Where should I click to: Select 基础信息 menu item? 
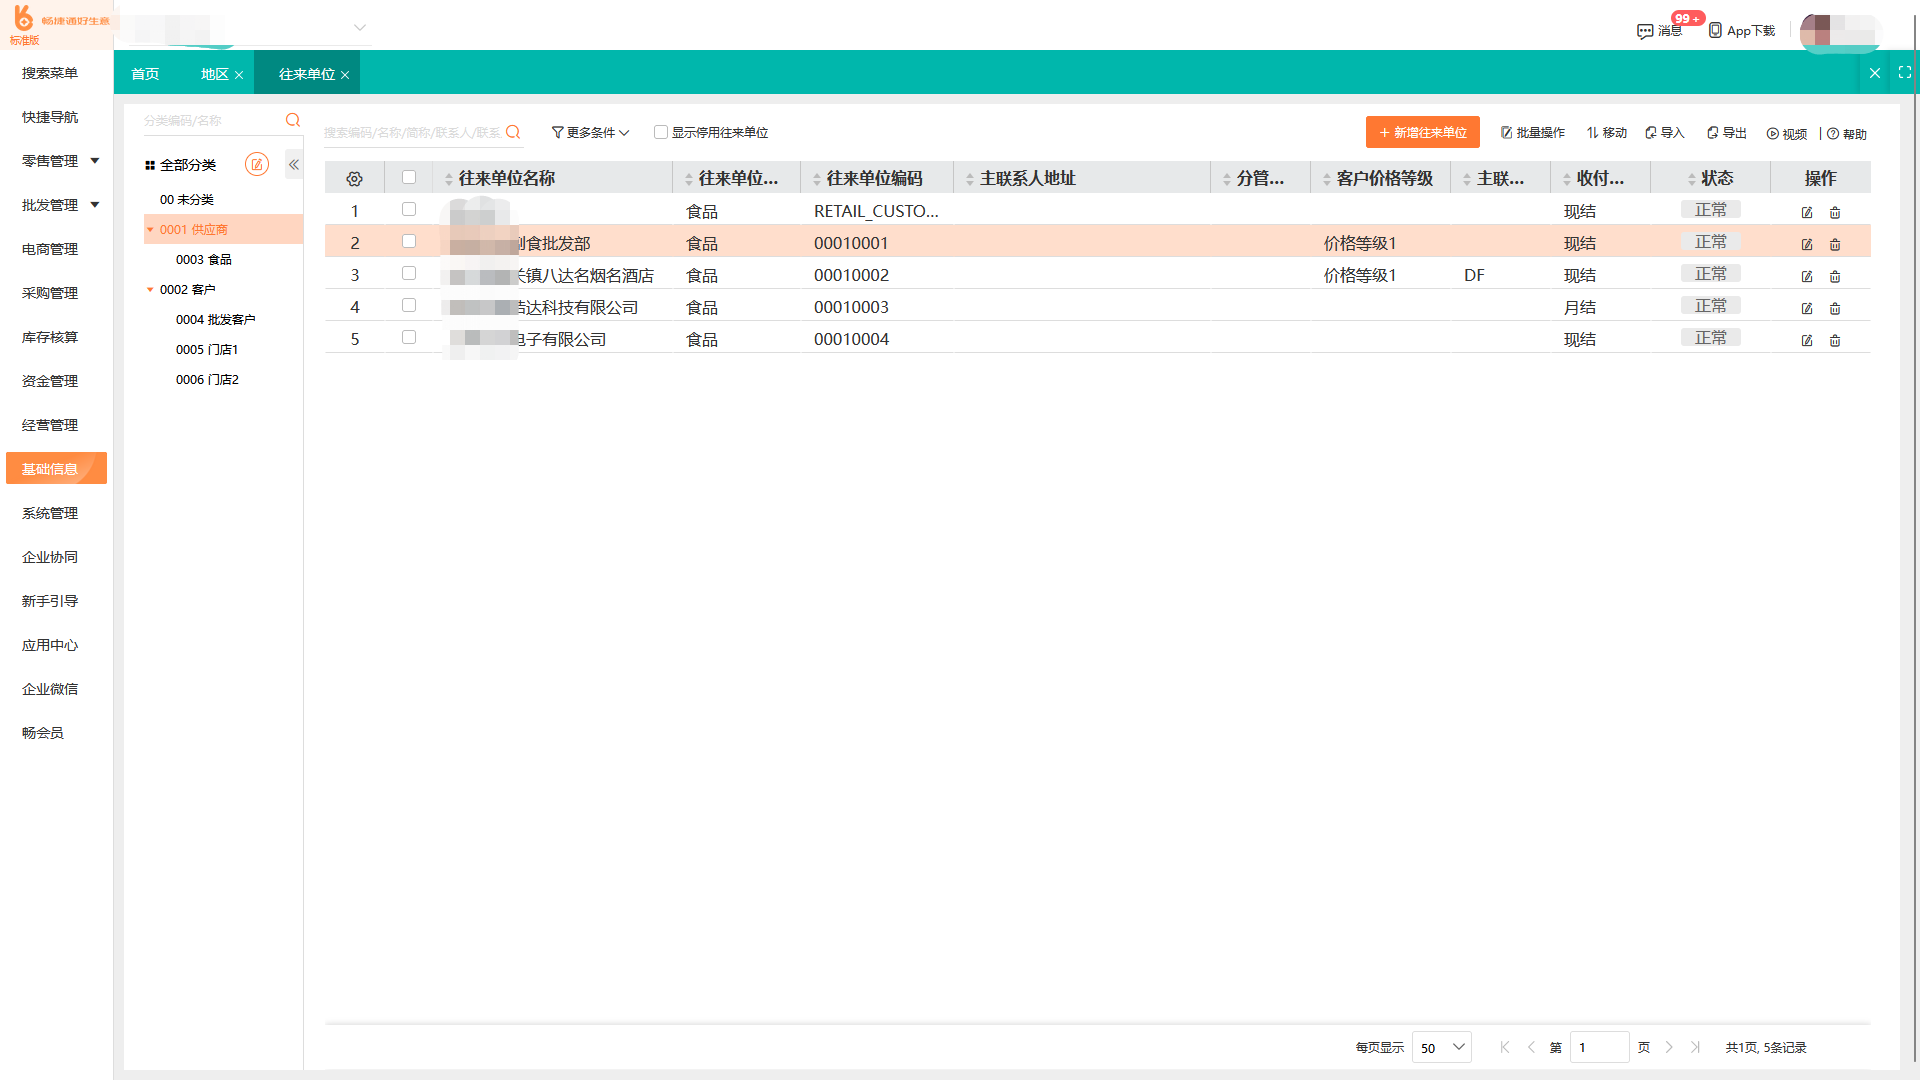tap(53, 468)
